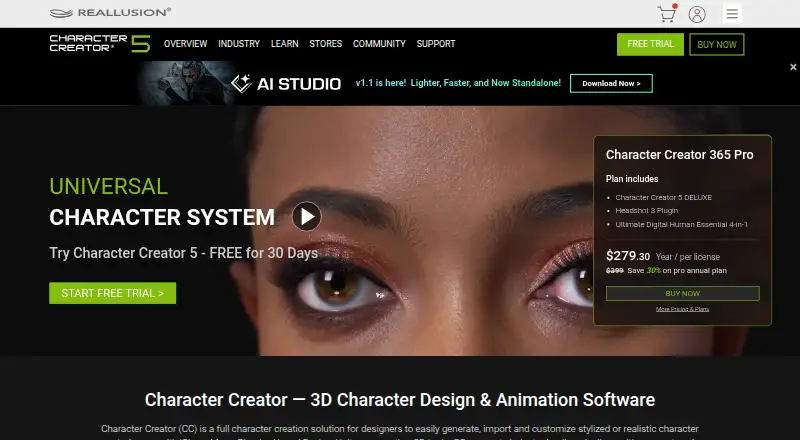Open the More Pricing & Plans link
The image size is (800, 440).
683,309
